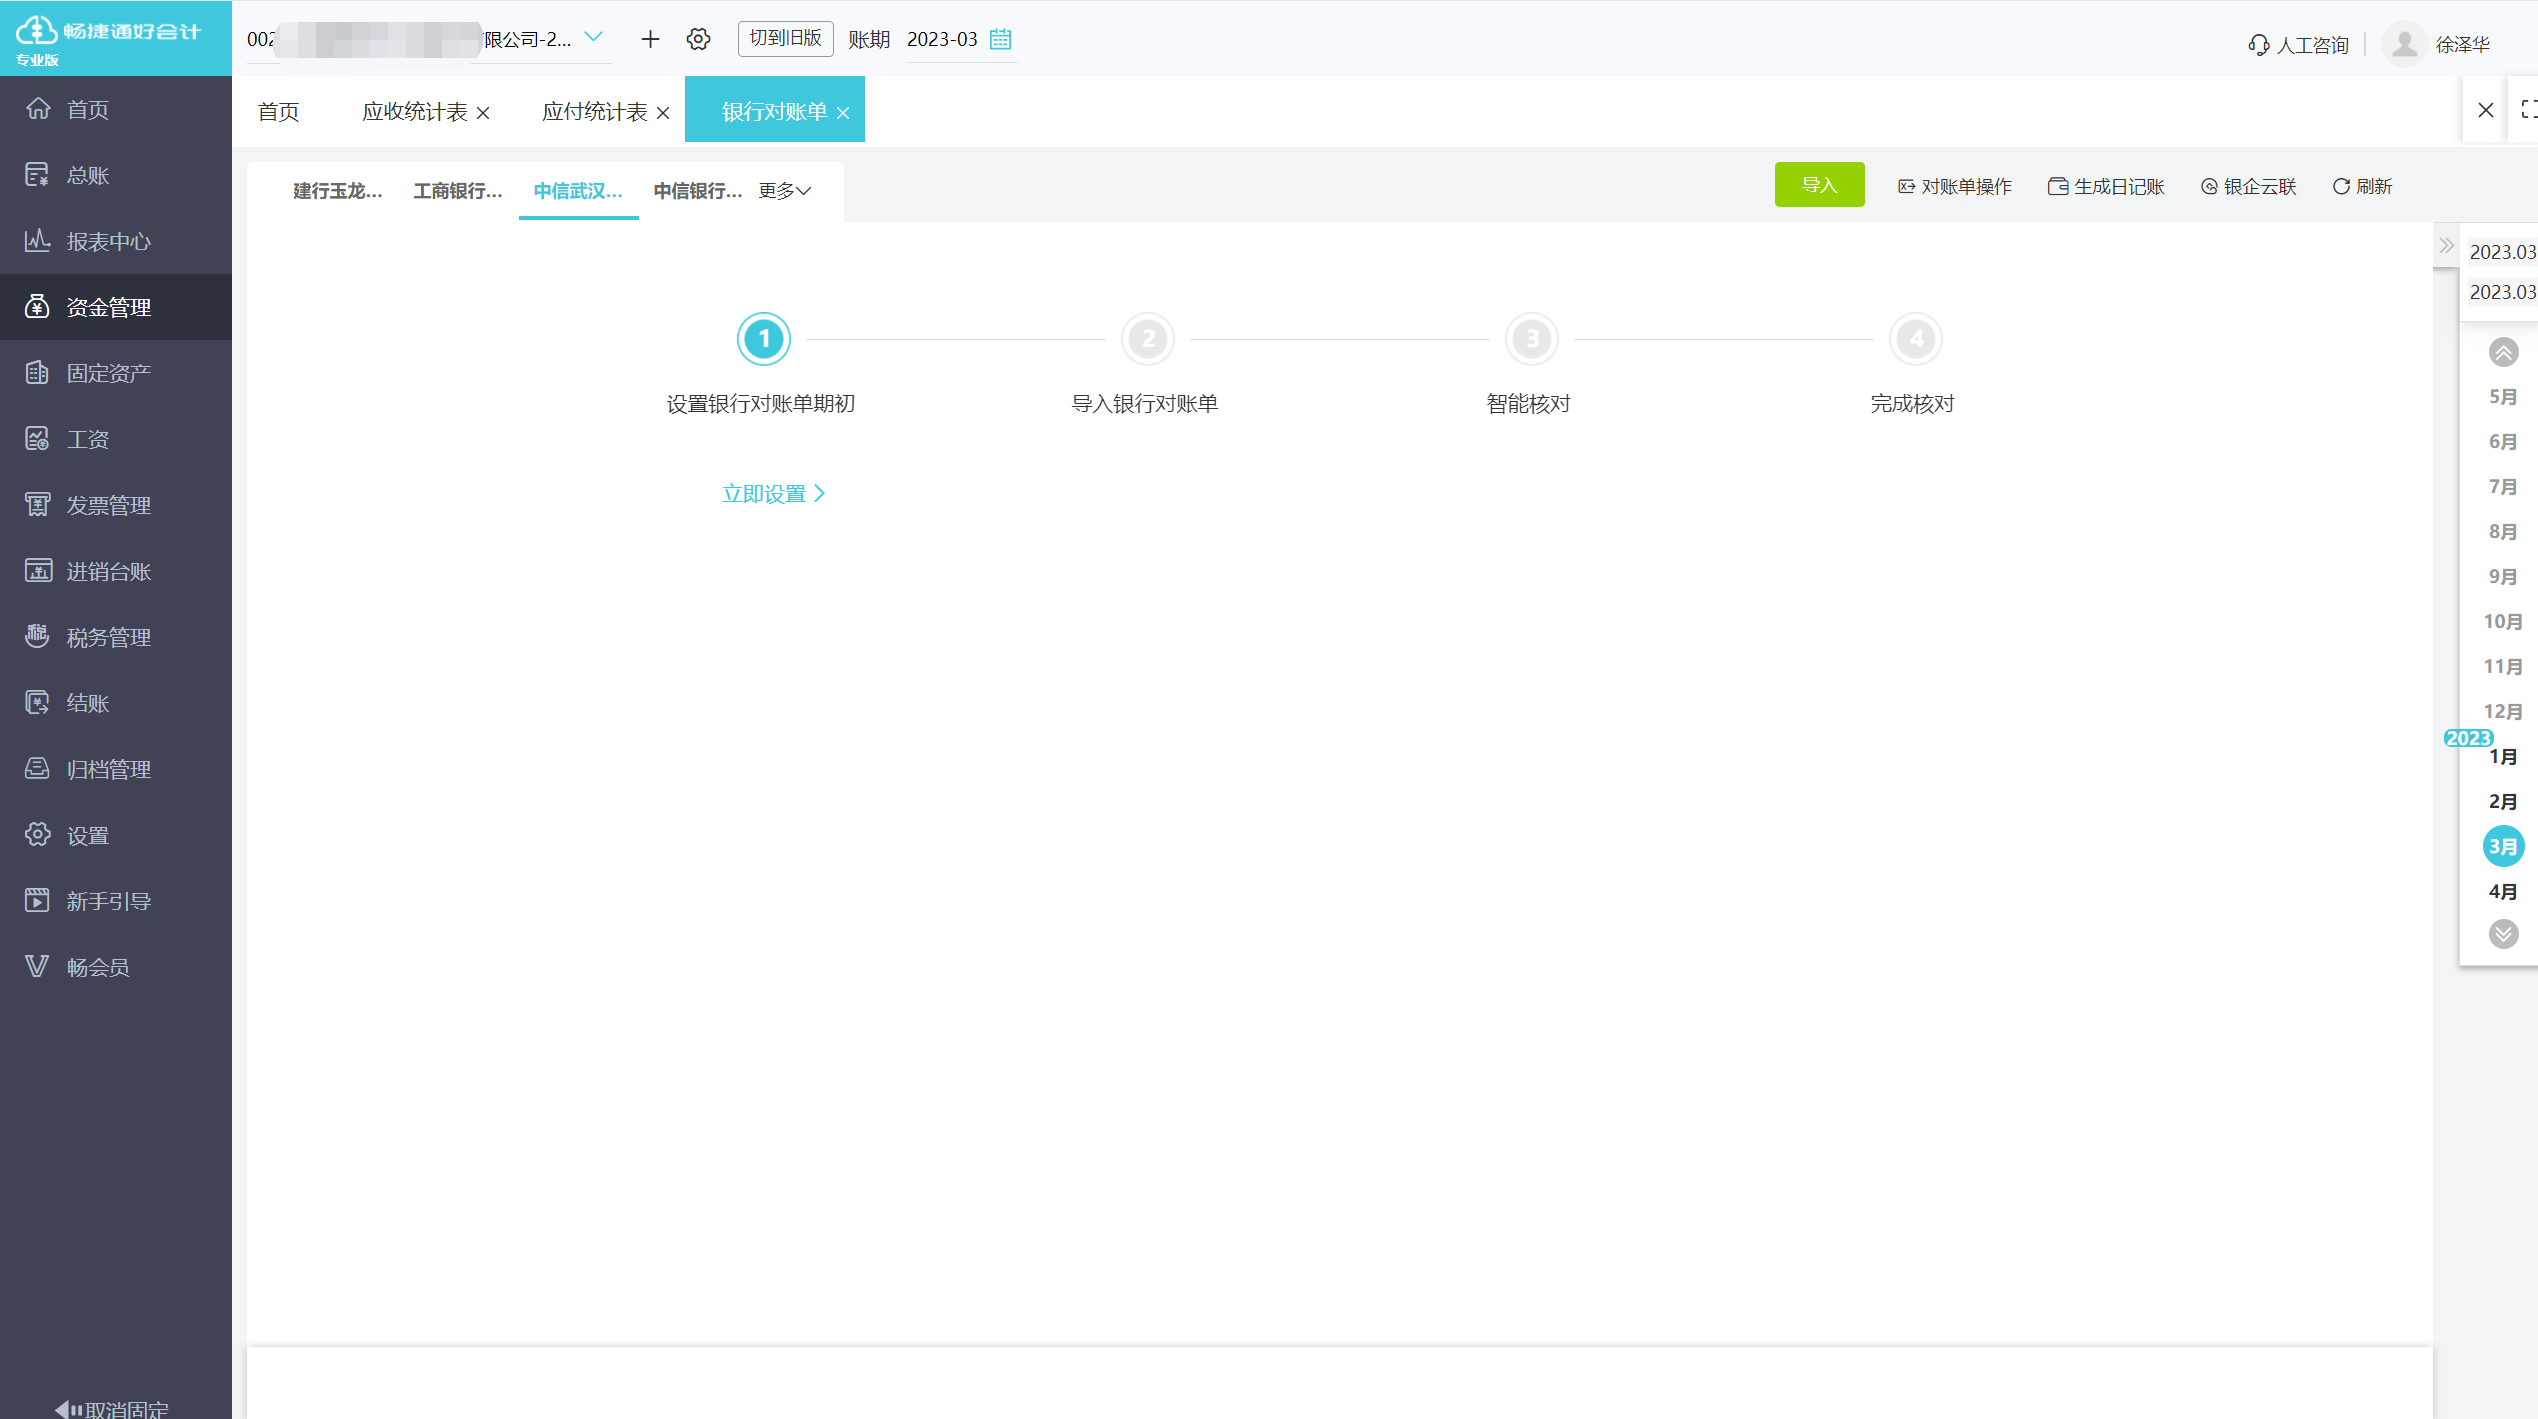Image resolution: width=2538 pixels, height=1419 pixels.
Task: Switch to 工商银行... tab
Action: point(457,190)
